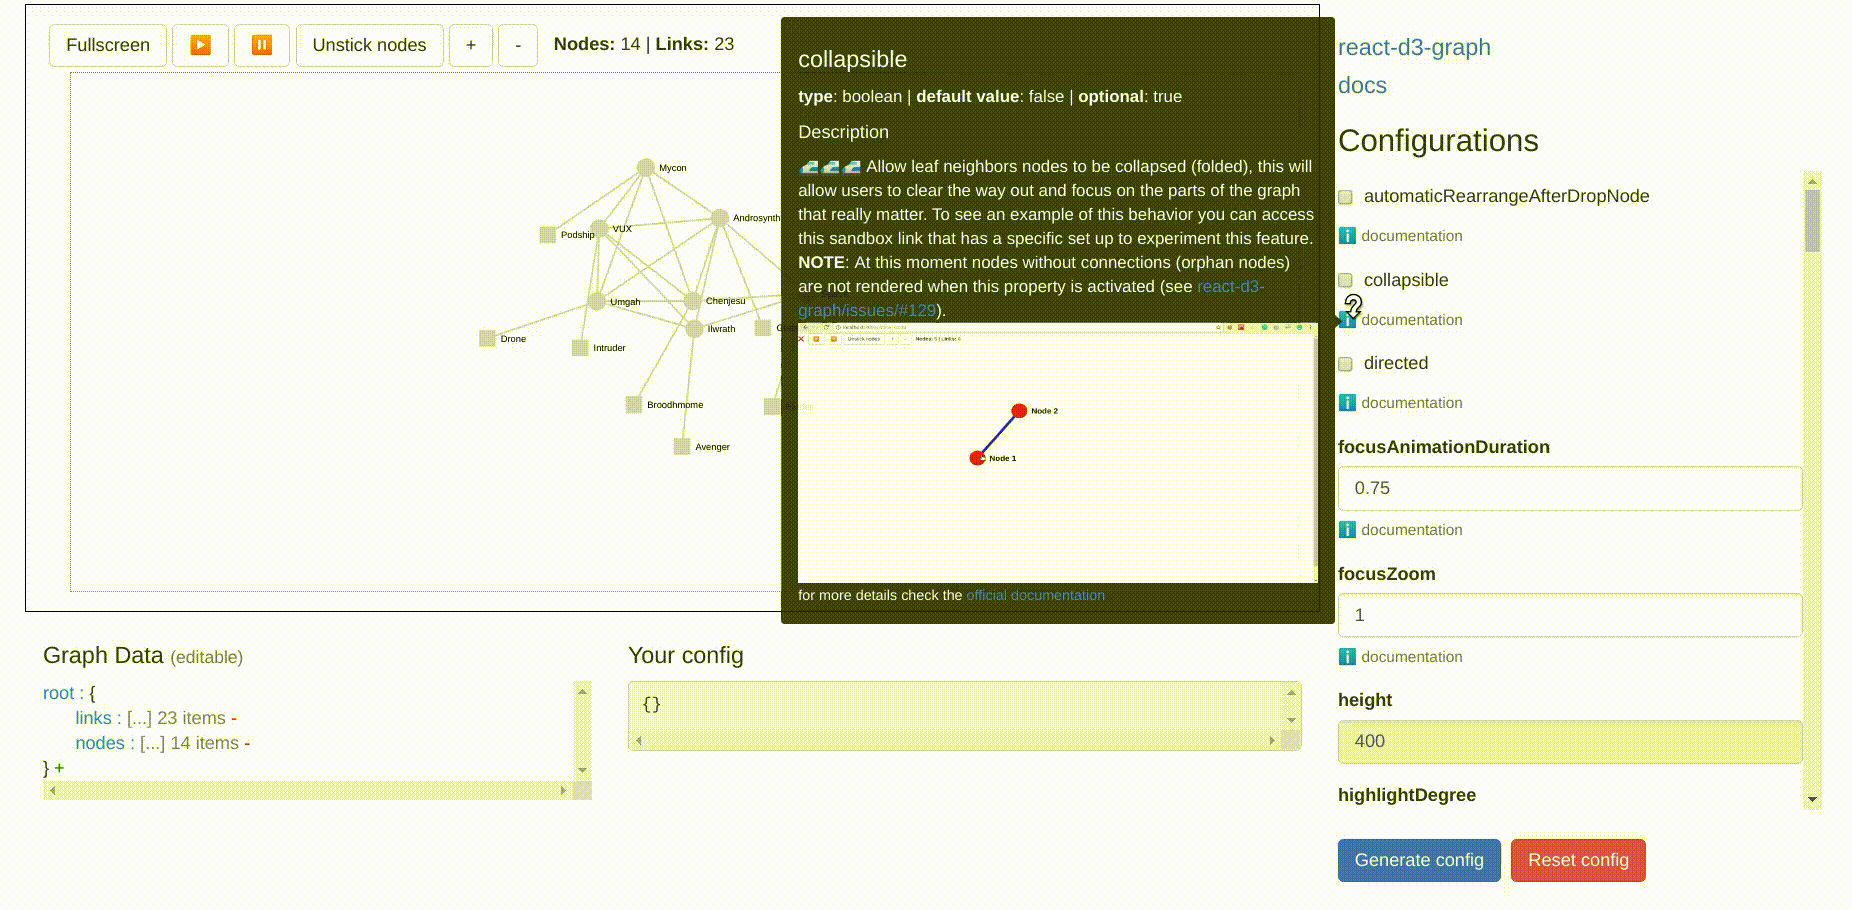Click the pause simulation icon button
1852x910 pixels.
click(262, 45)
